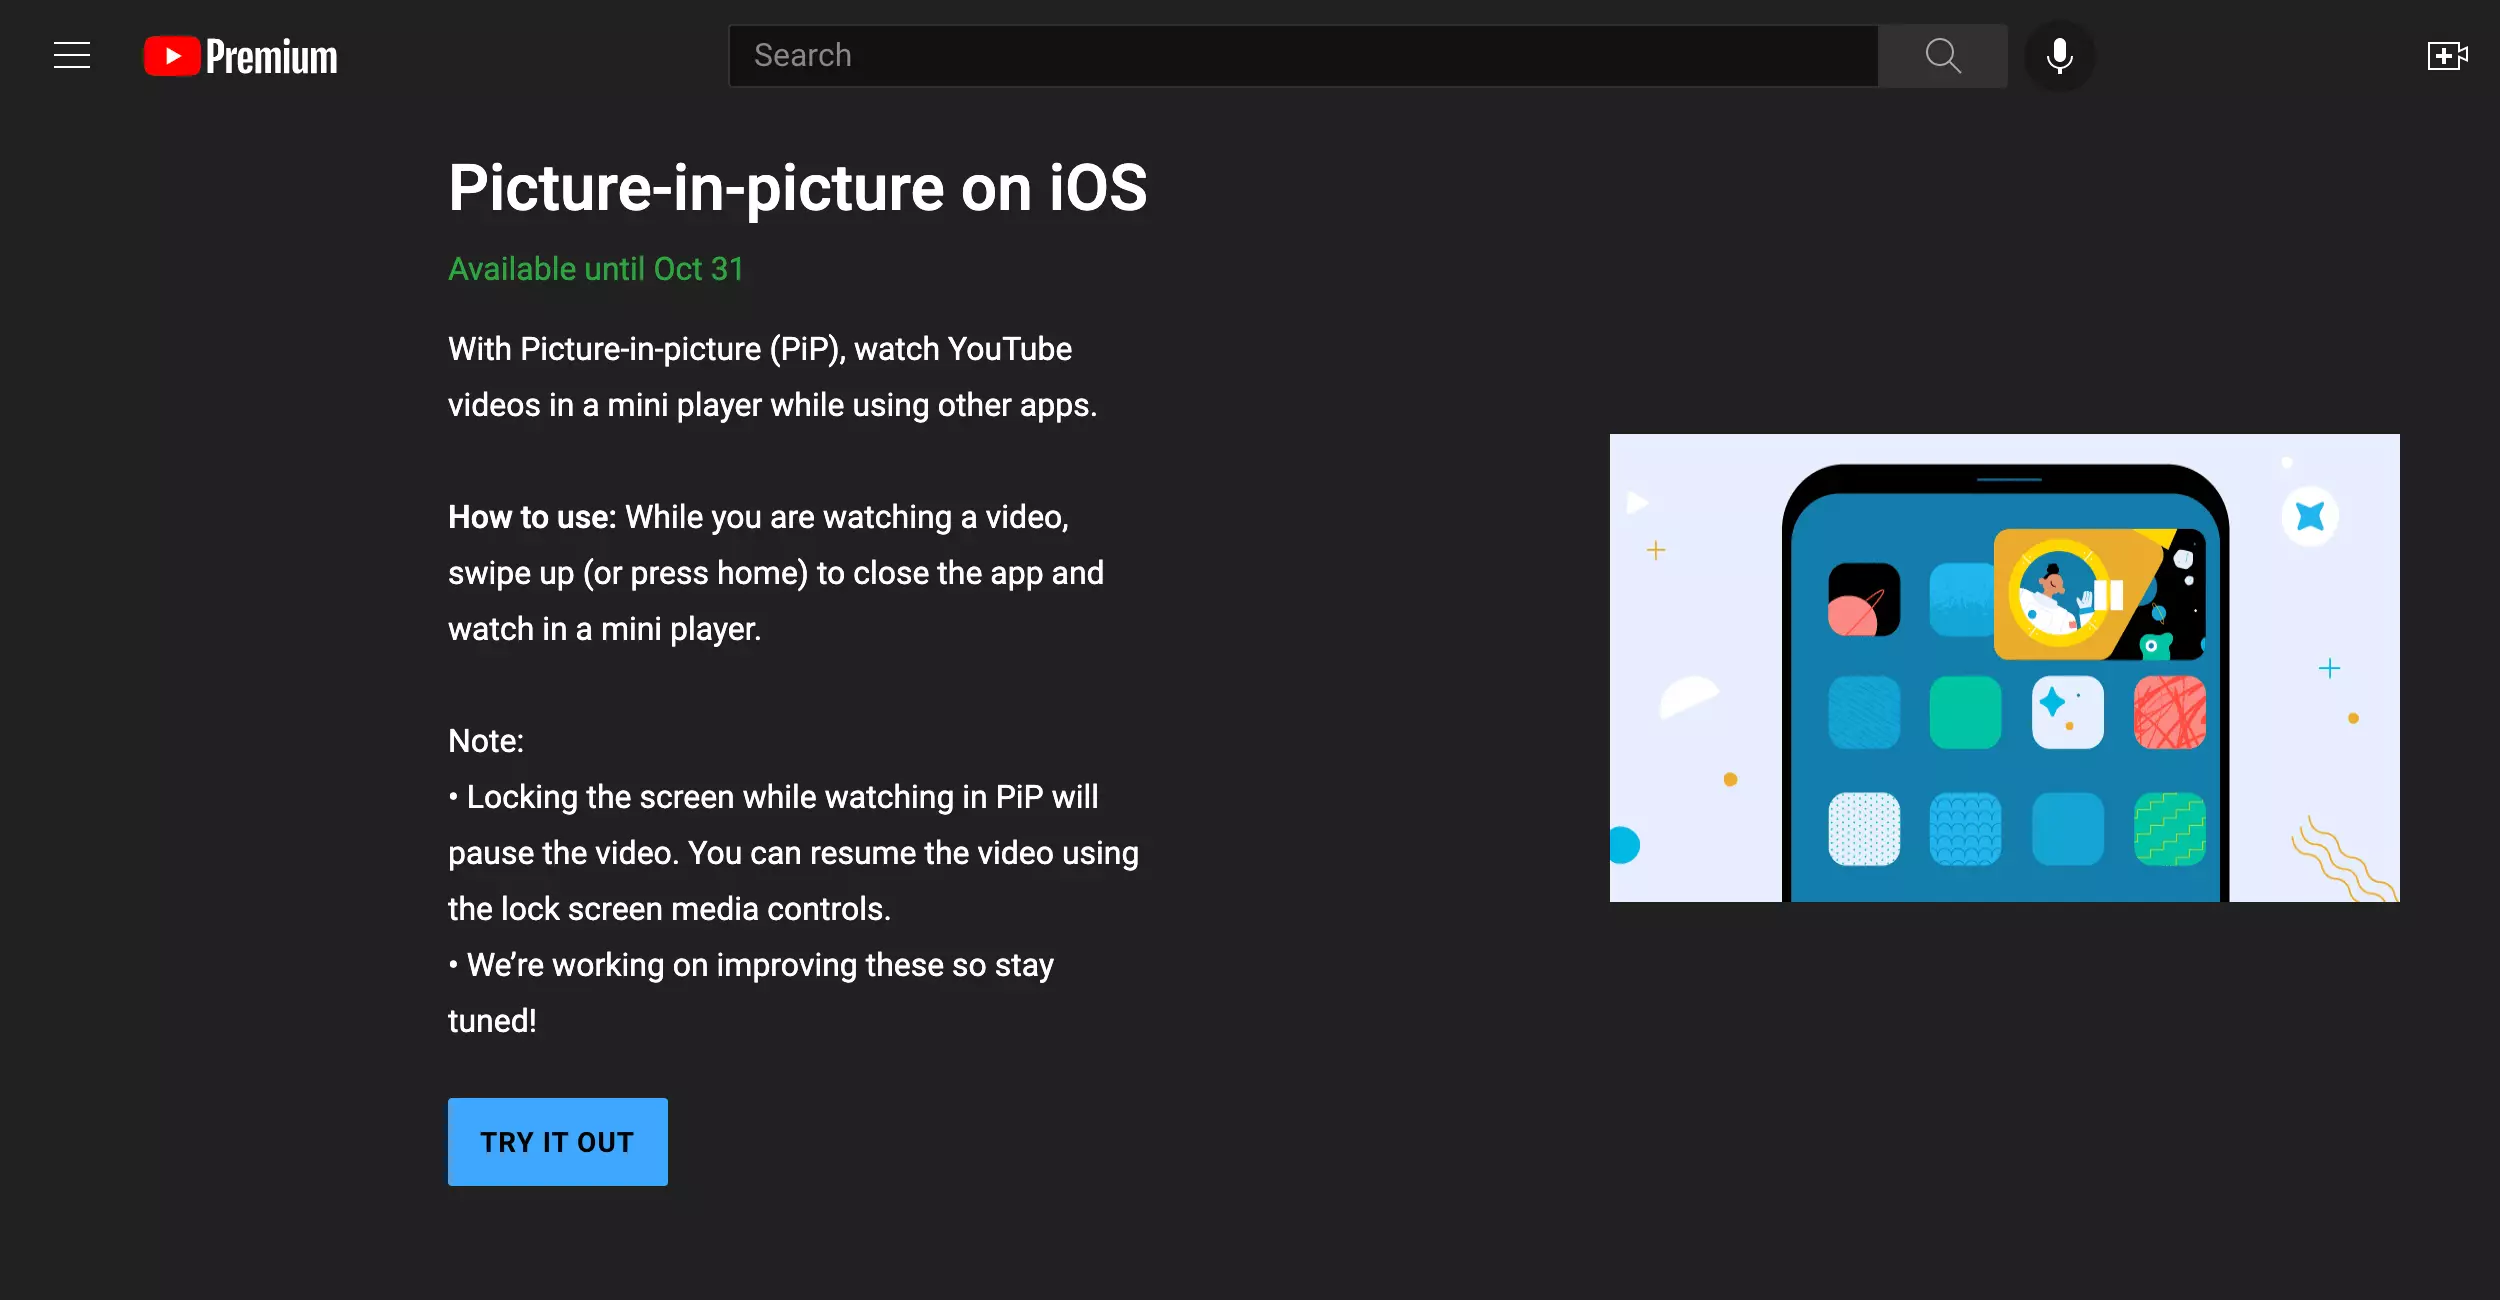The height and width of the screenshot is (1300, 2500).
Task: Click the voice search microphone toggle
Action: coord(2059,55)
